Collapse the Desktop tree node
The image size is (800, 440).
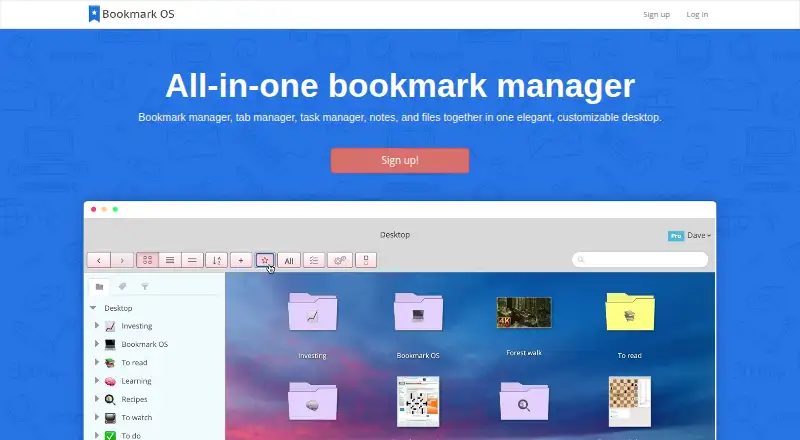point(93,308)
